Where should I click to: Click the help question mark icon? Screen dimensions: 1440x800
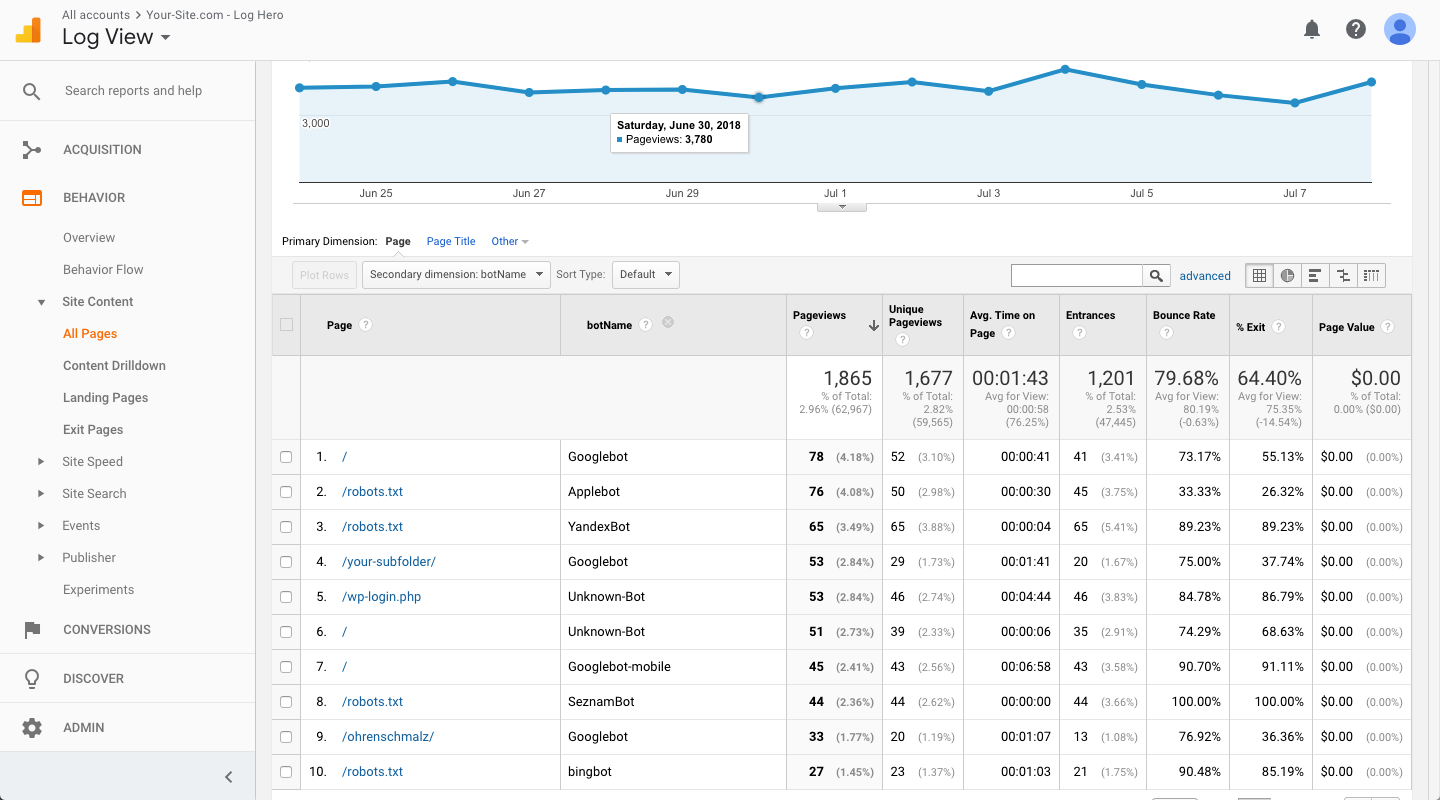1355,29
